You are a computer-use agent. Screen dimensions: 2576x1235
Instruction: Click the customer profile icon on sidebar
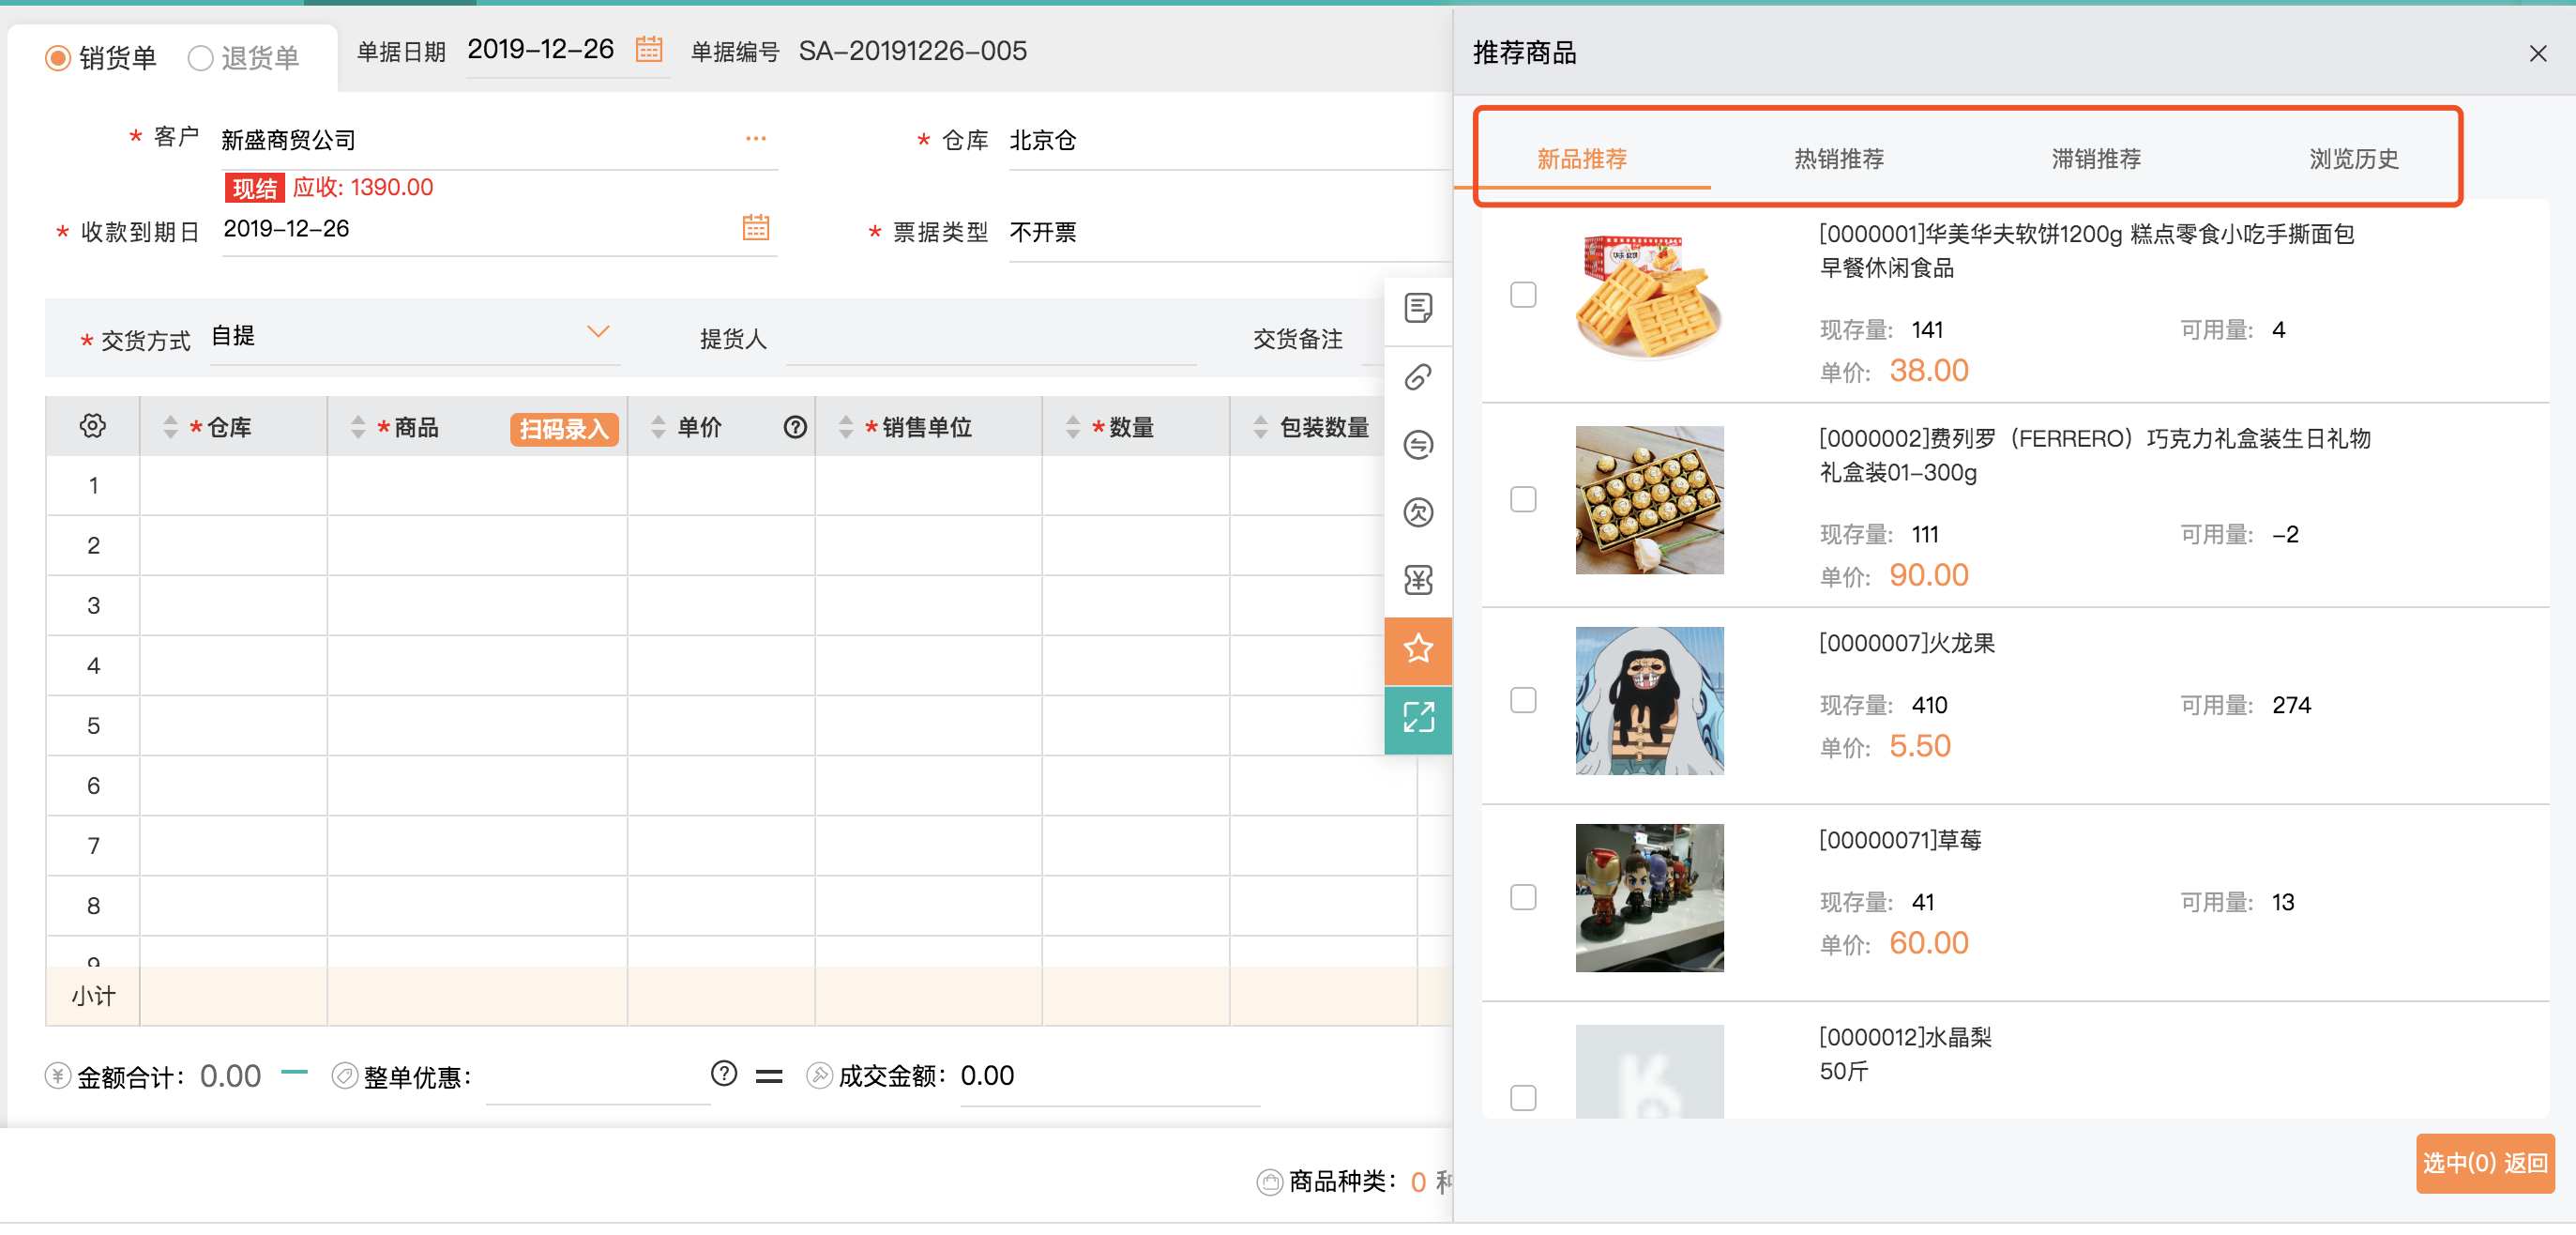pyautogui.click(x=1417, y=511)
